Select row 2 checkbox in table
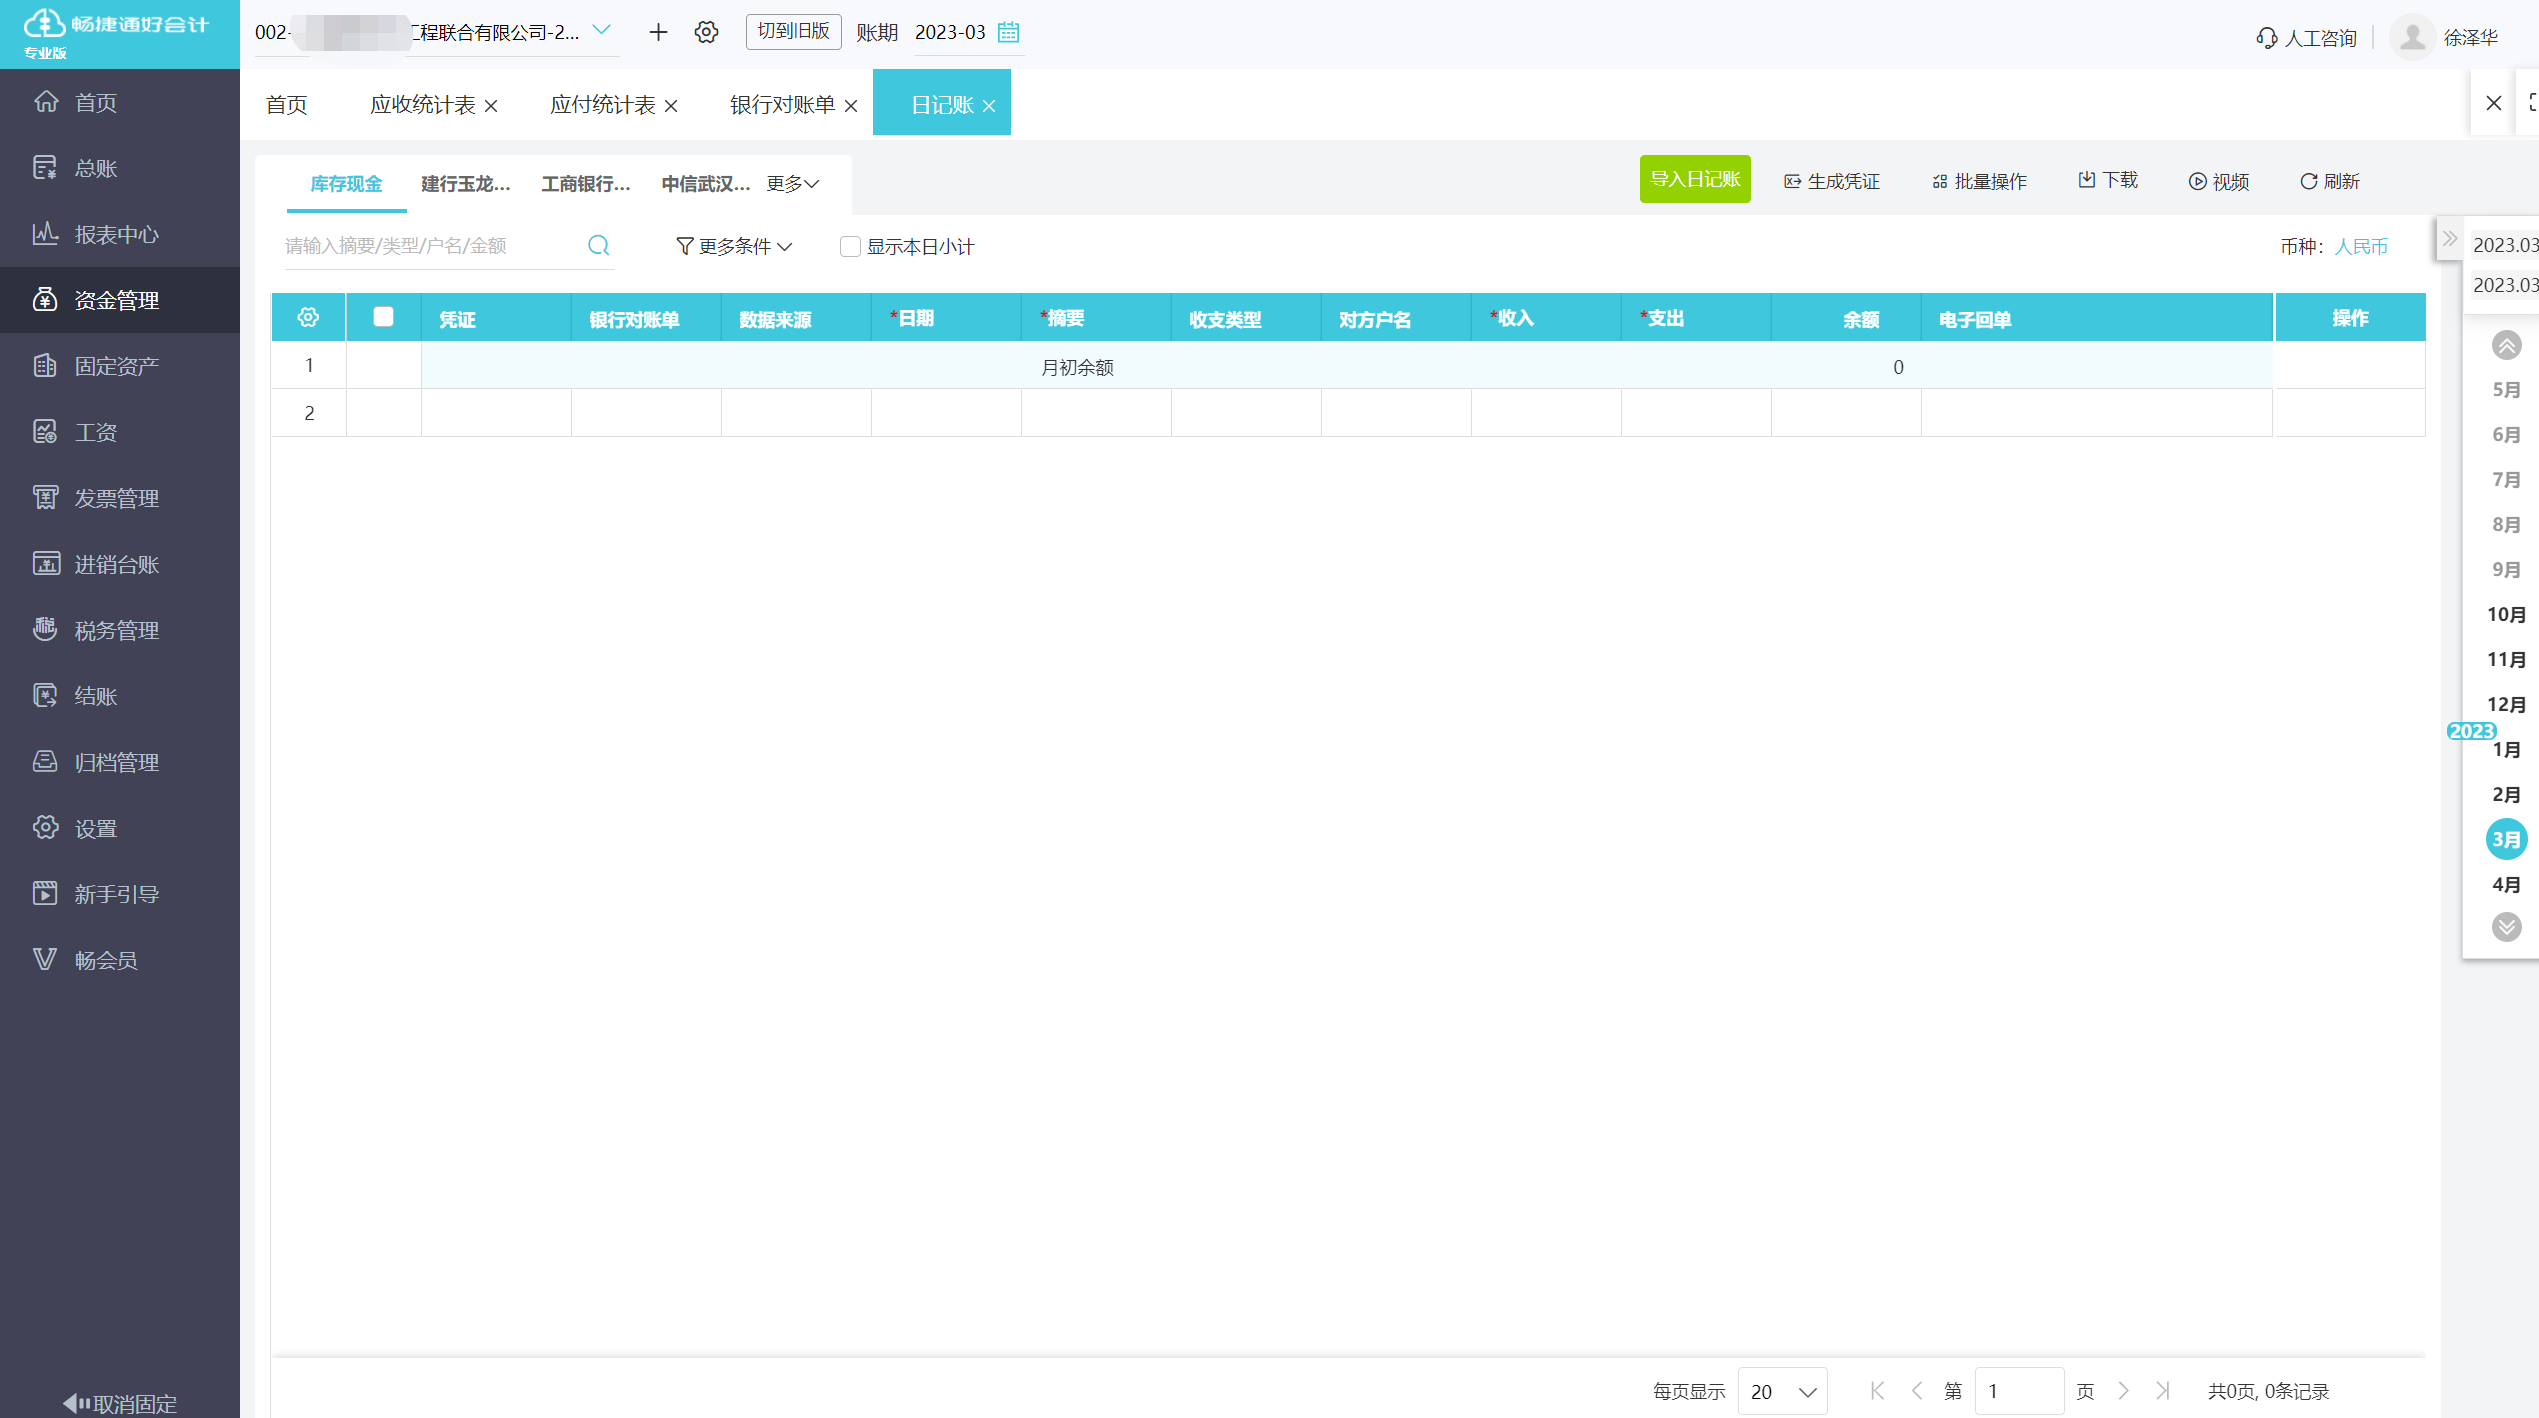Viewport: 2539px width, 1418px height. [x=384, y=412]
